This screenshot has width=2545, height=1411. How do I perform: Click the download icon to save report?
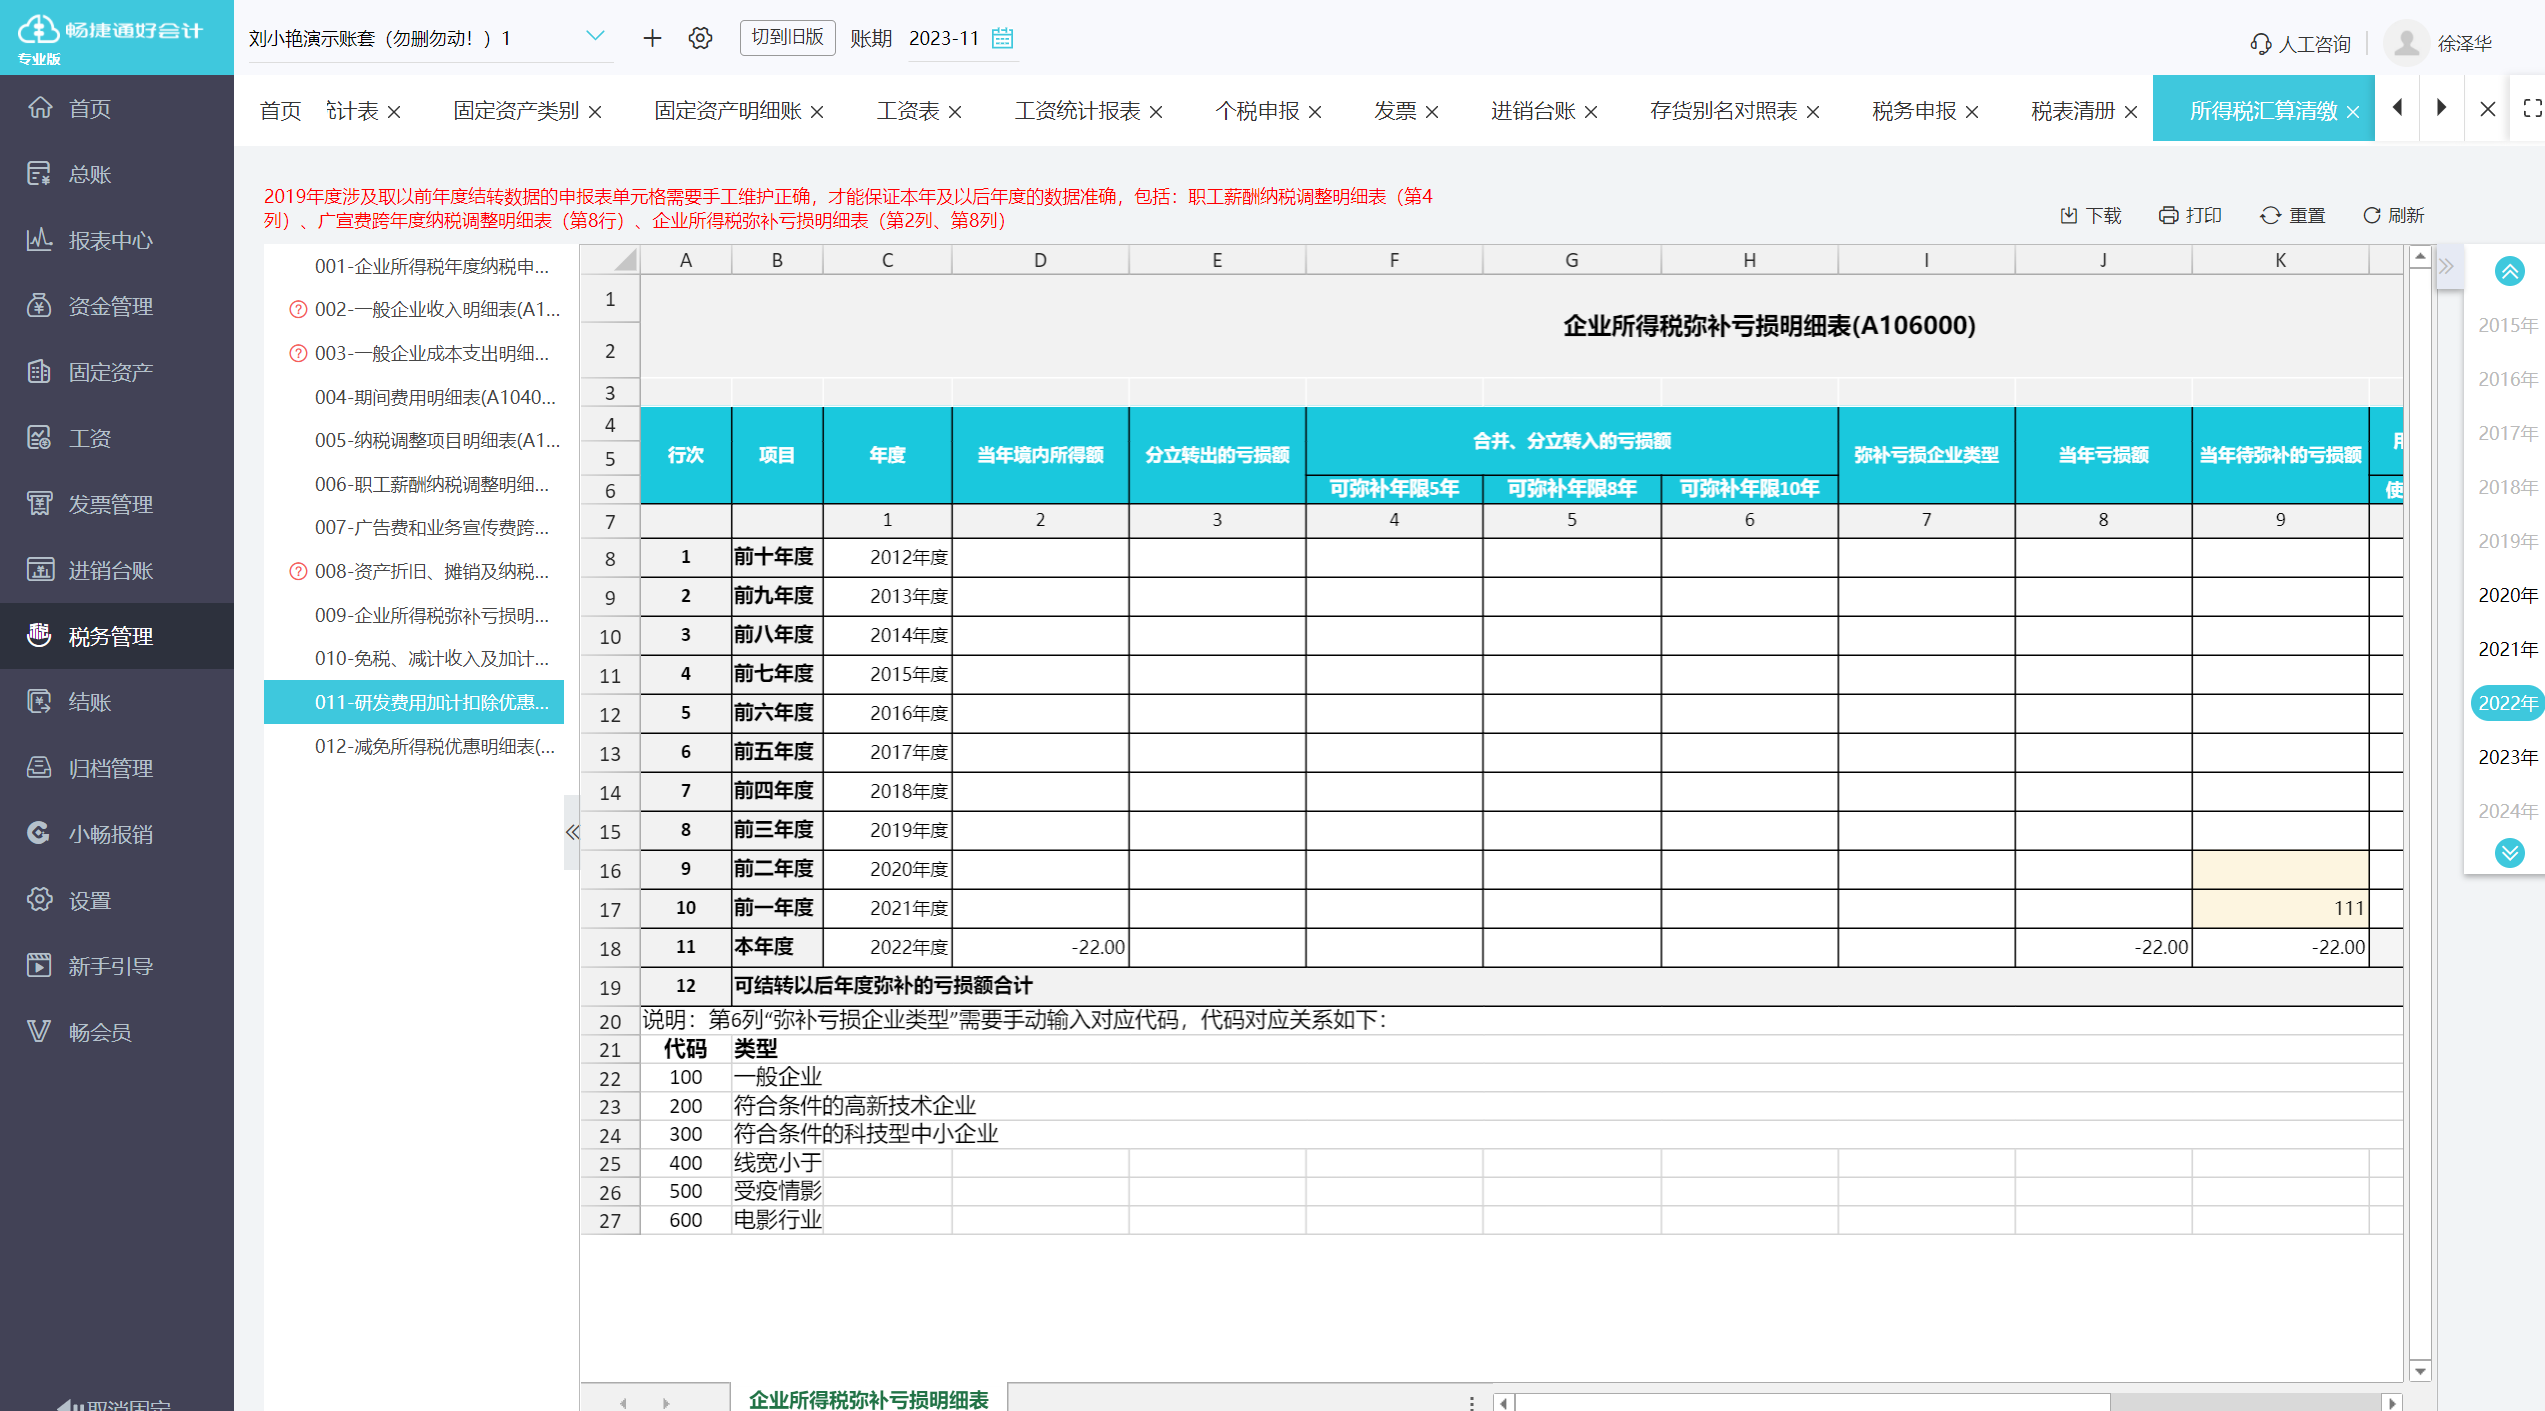2072,214
